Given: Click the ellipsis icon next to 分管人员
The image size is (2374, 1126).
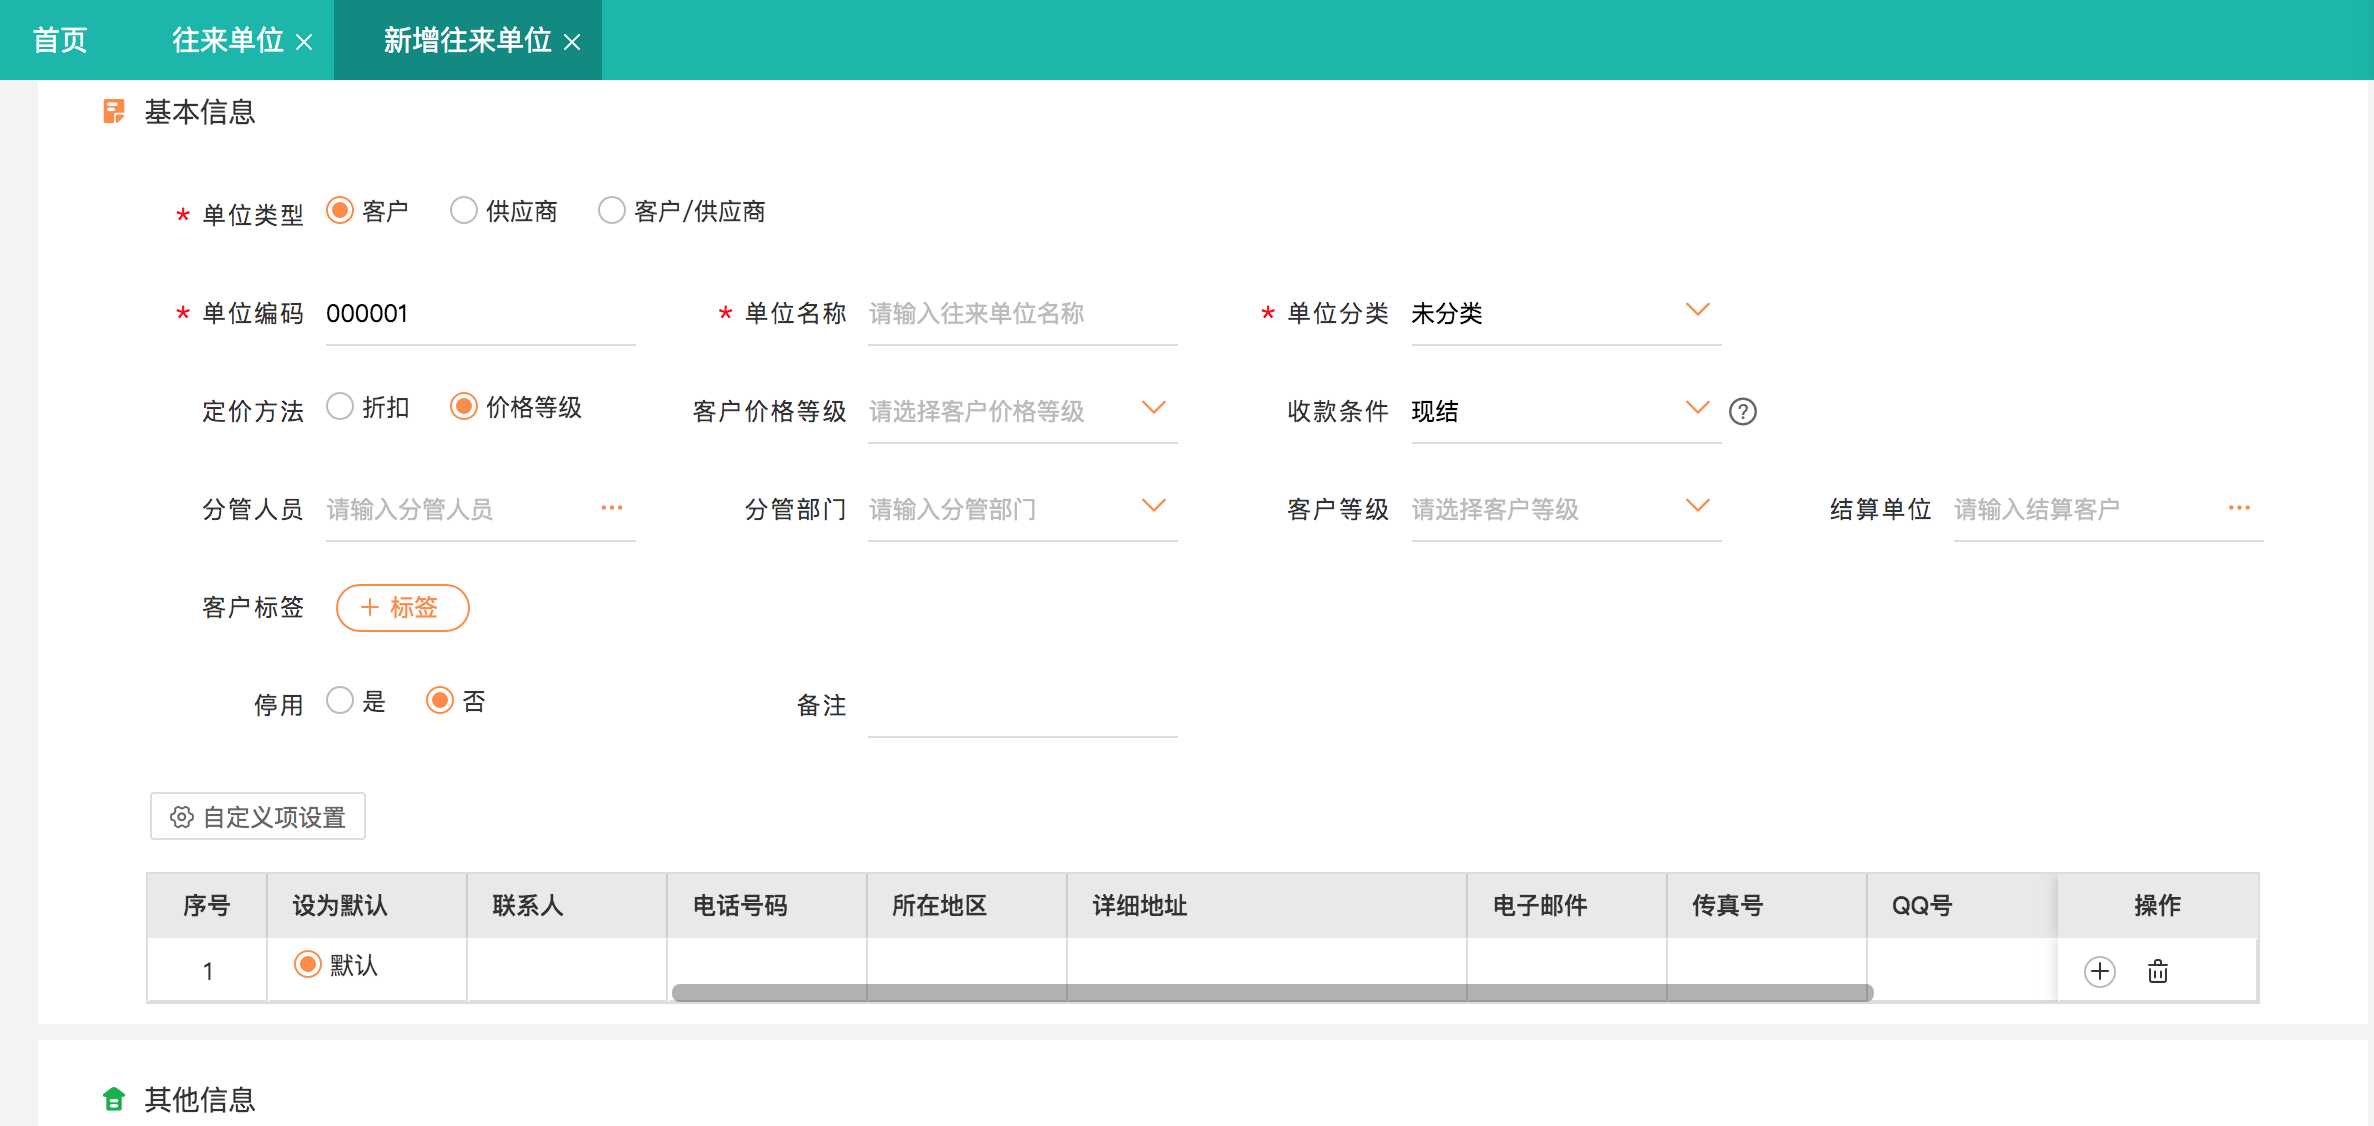Looking at the screenshot, I should [613, 509].
